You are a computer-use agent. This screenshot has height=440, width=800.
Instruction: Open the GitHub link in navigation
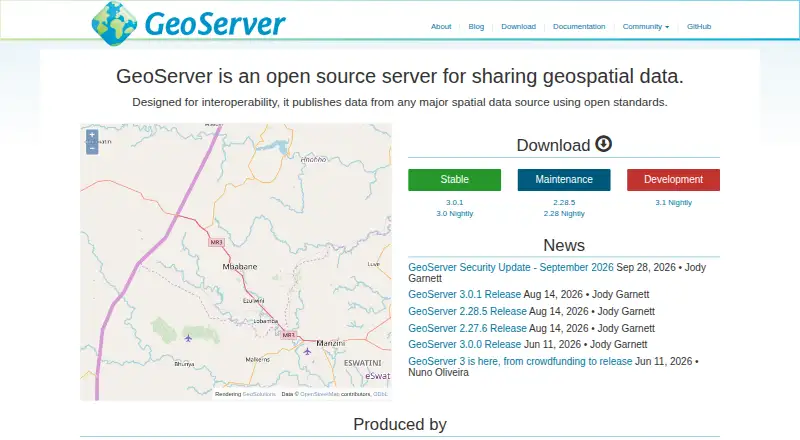click(x=699, y=27)
